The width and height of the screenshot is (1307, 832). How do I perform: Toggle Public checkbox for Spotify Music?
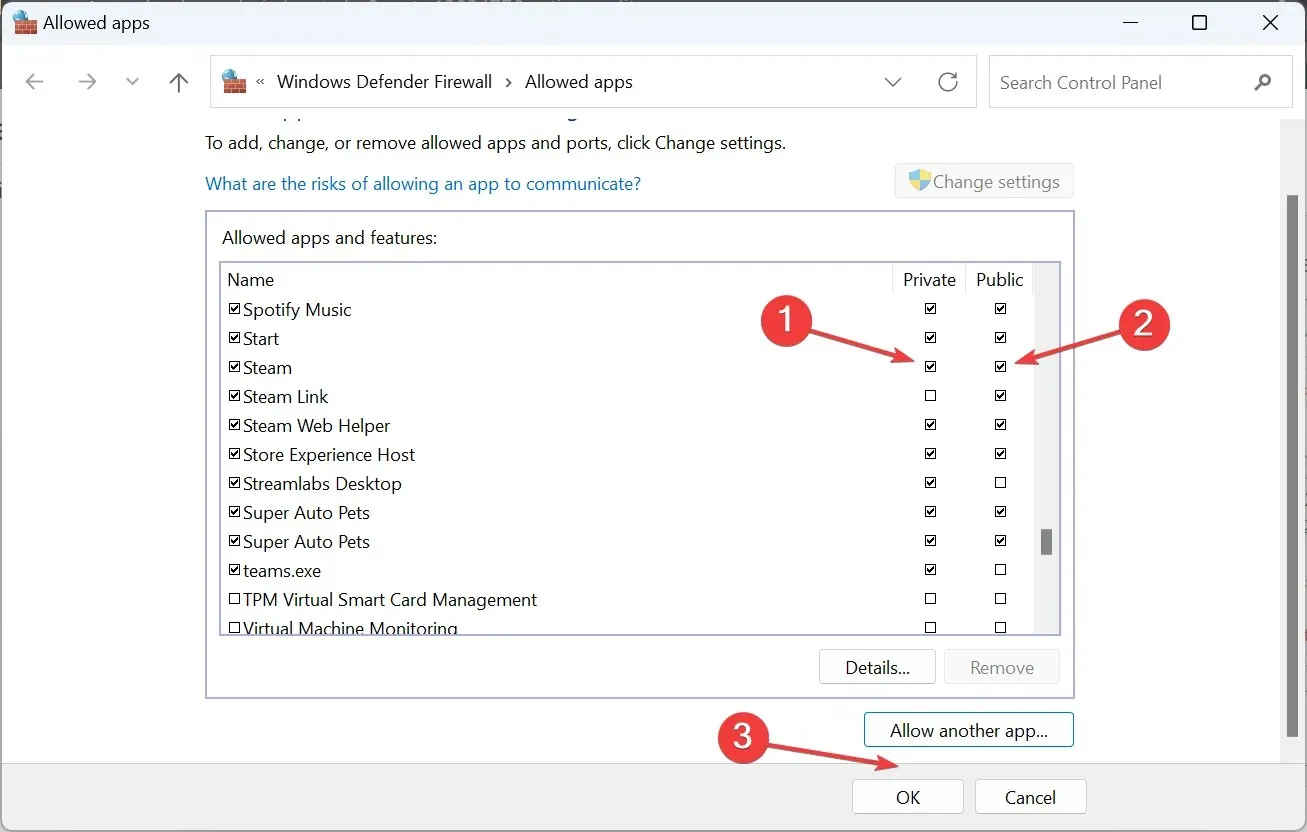[x=1001, y=309]
